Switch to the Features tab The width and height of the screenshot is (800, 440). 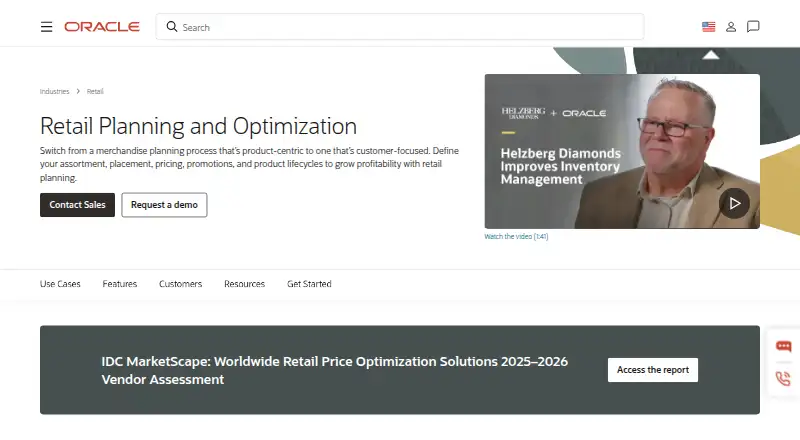pyautogui.click(x=120, y=284)
